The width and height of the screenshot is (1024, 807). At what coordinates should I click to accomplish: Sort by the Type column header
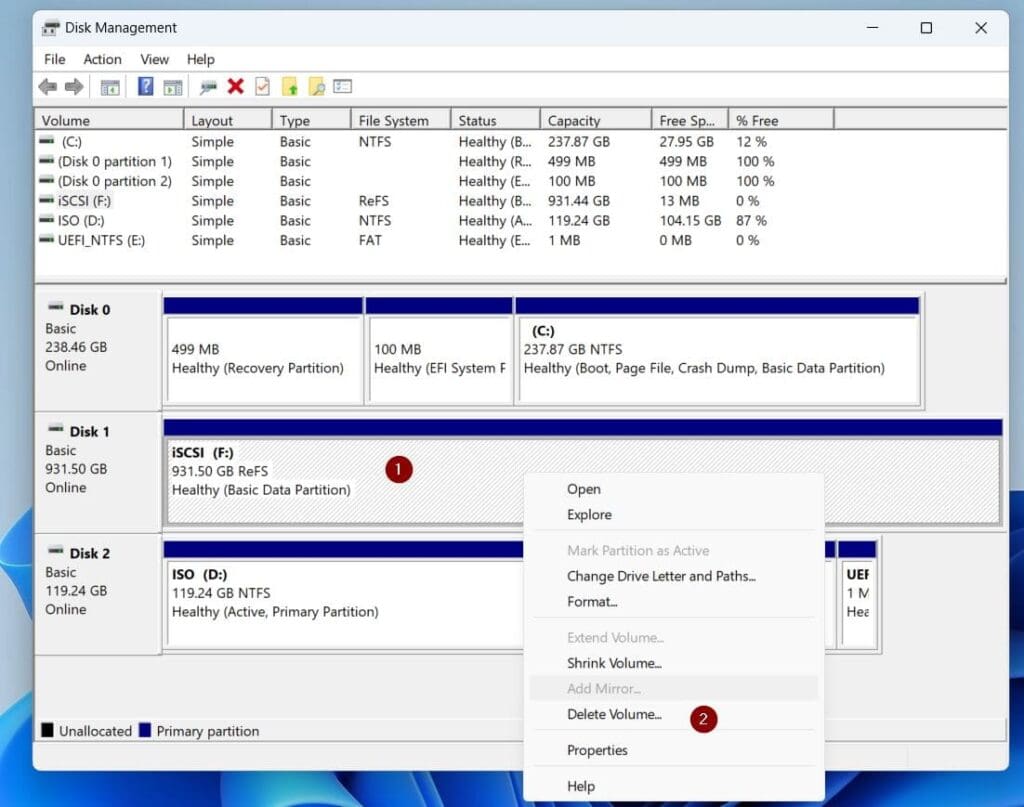[x=312, y=120]
